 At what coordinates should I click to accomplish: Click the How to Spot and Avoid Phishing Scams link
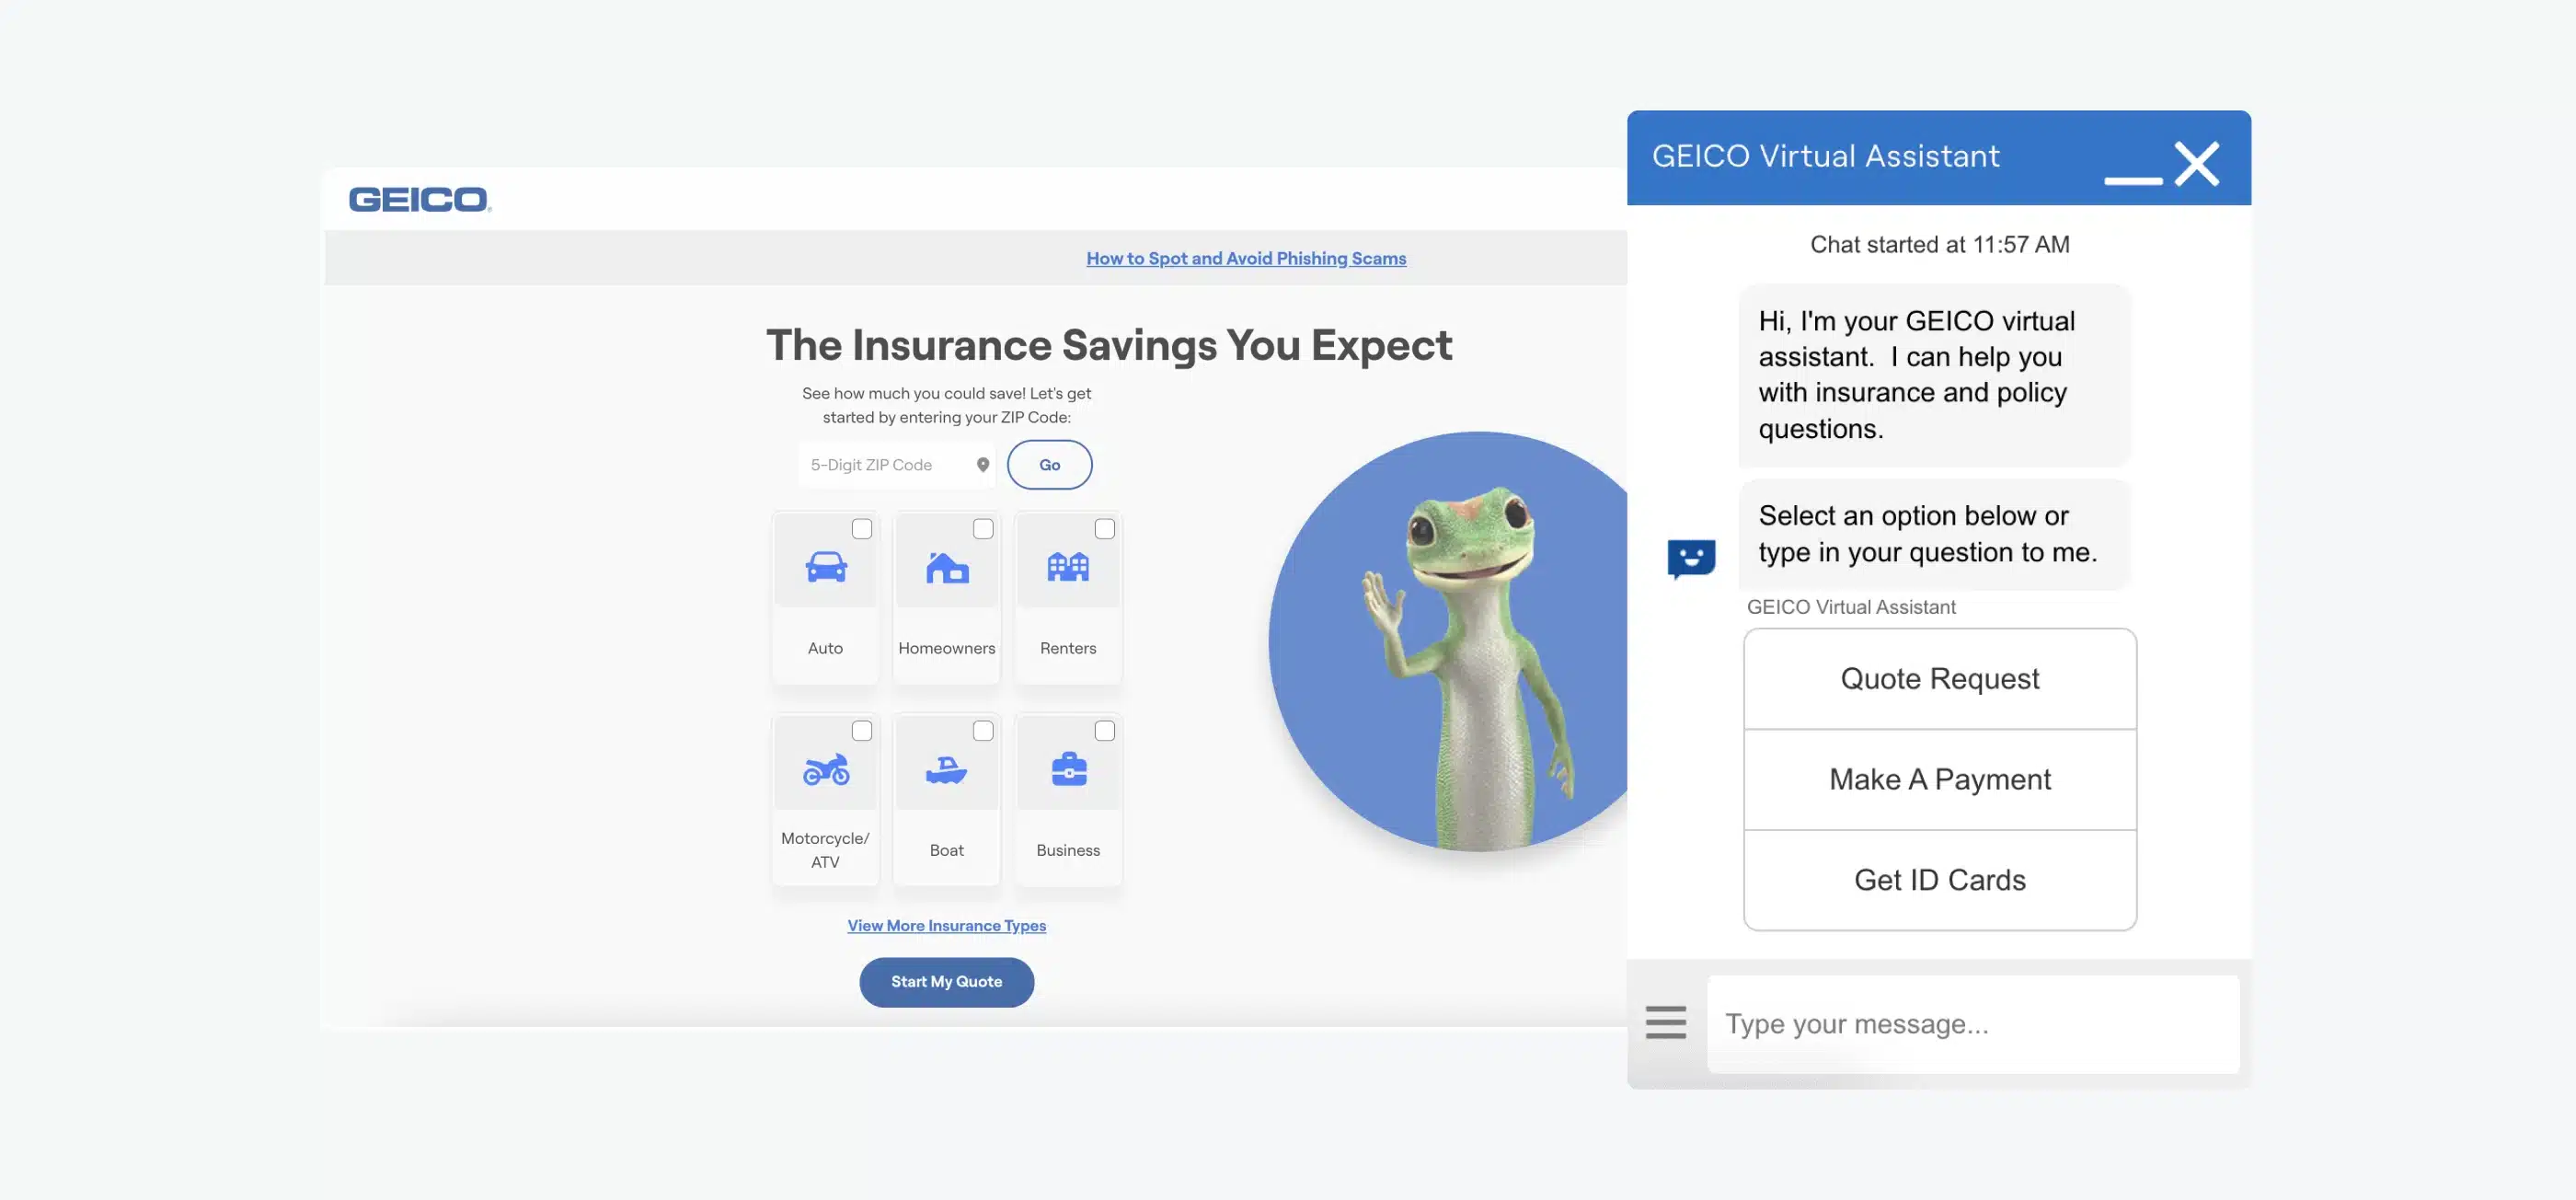pos(1247,258)
